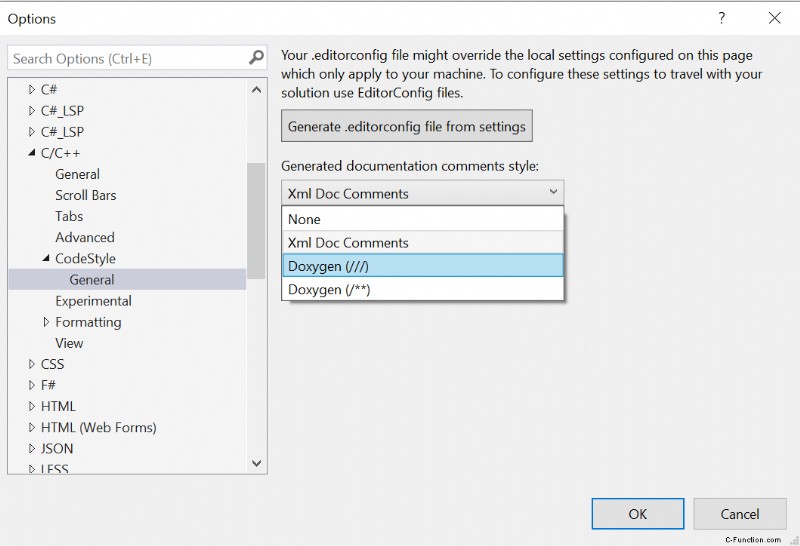Cancel the Options dialog
The width and height of the screenshot is (800, 546).
coord(739,514)
